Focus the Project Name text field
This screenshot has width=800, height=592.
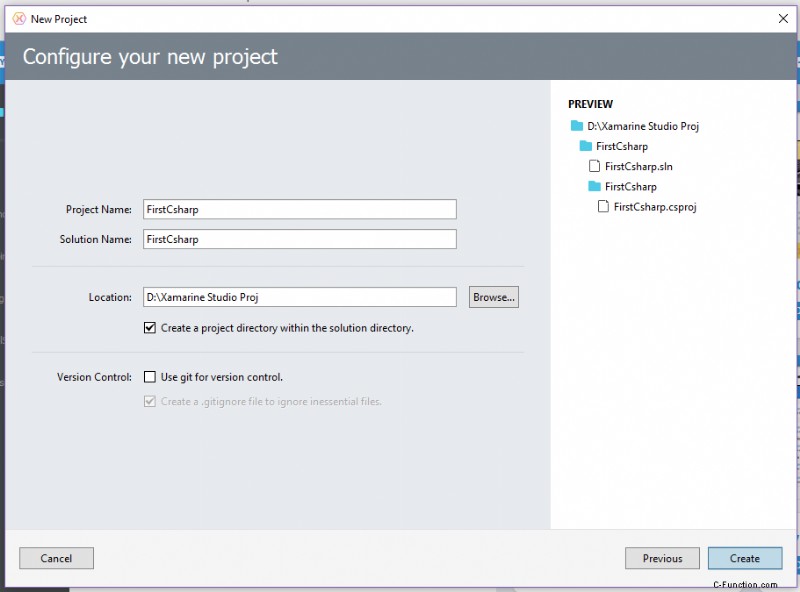click(x=299, y=209)
